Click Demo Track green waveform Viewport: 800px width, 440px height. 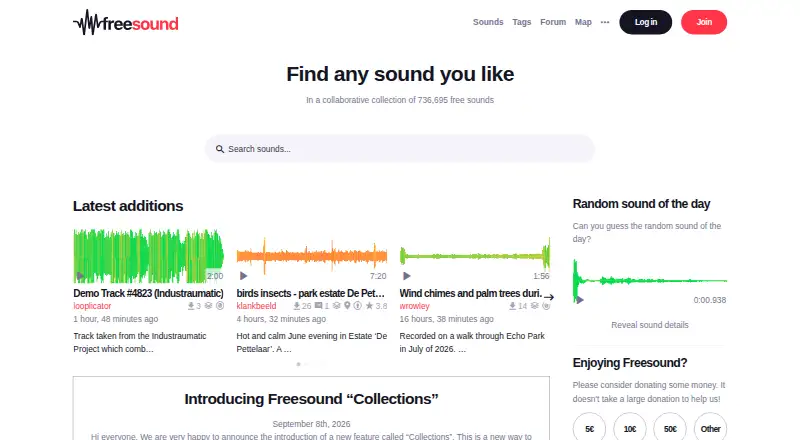pyautogui.click(x=148, y=256)
